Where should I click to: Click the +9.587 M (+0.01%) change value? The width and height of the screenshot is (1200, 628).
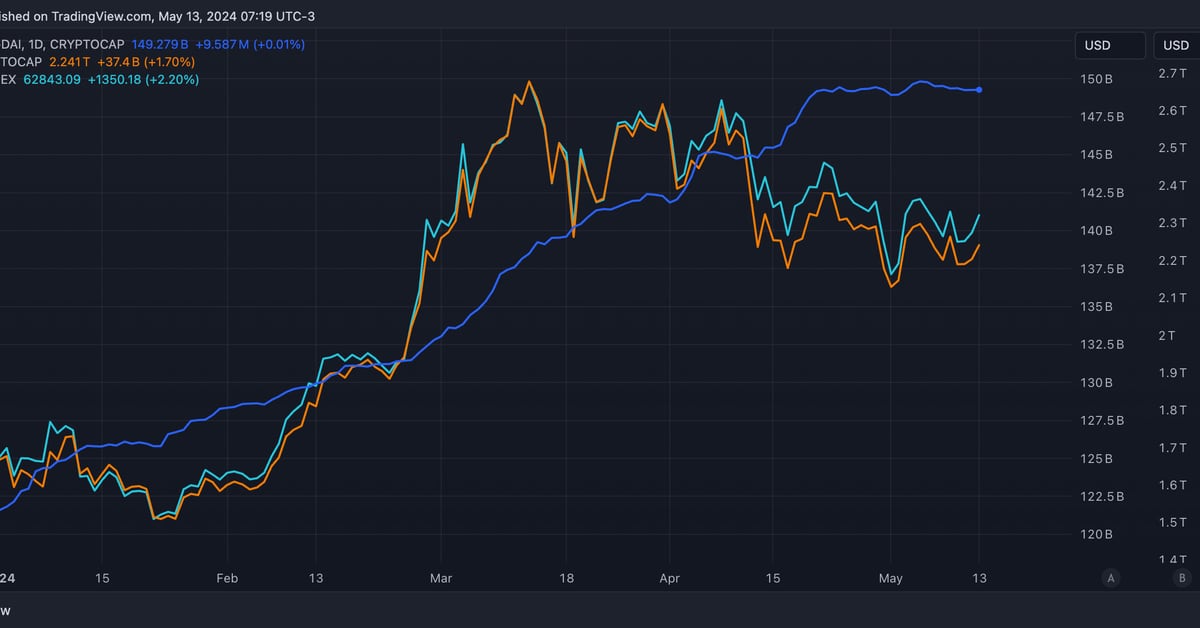[x=250, y=45]
